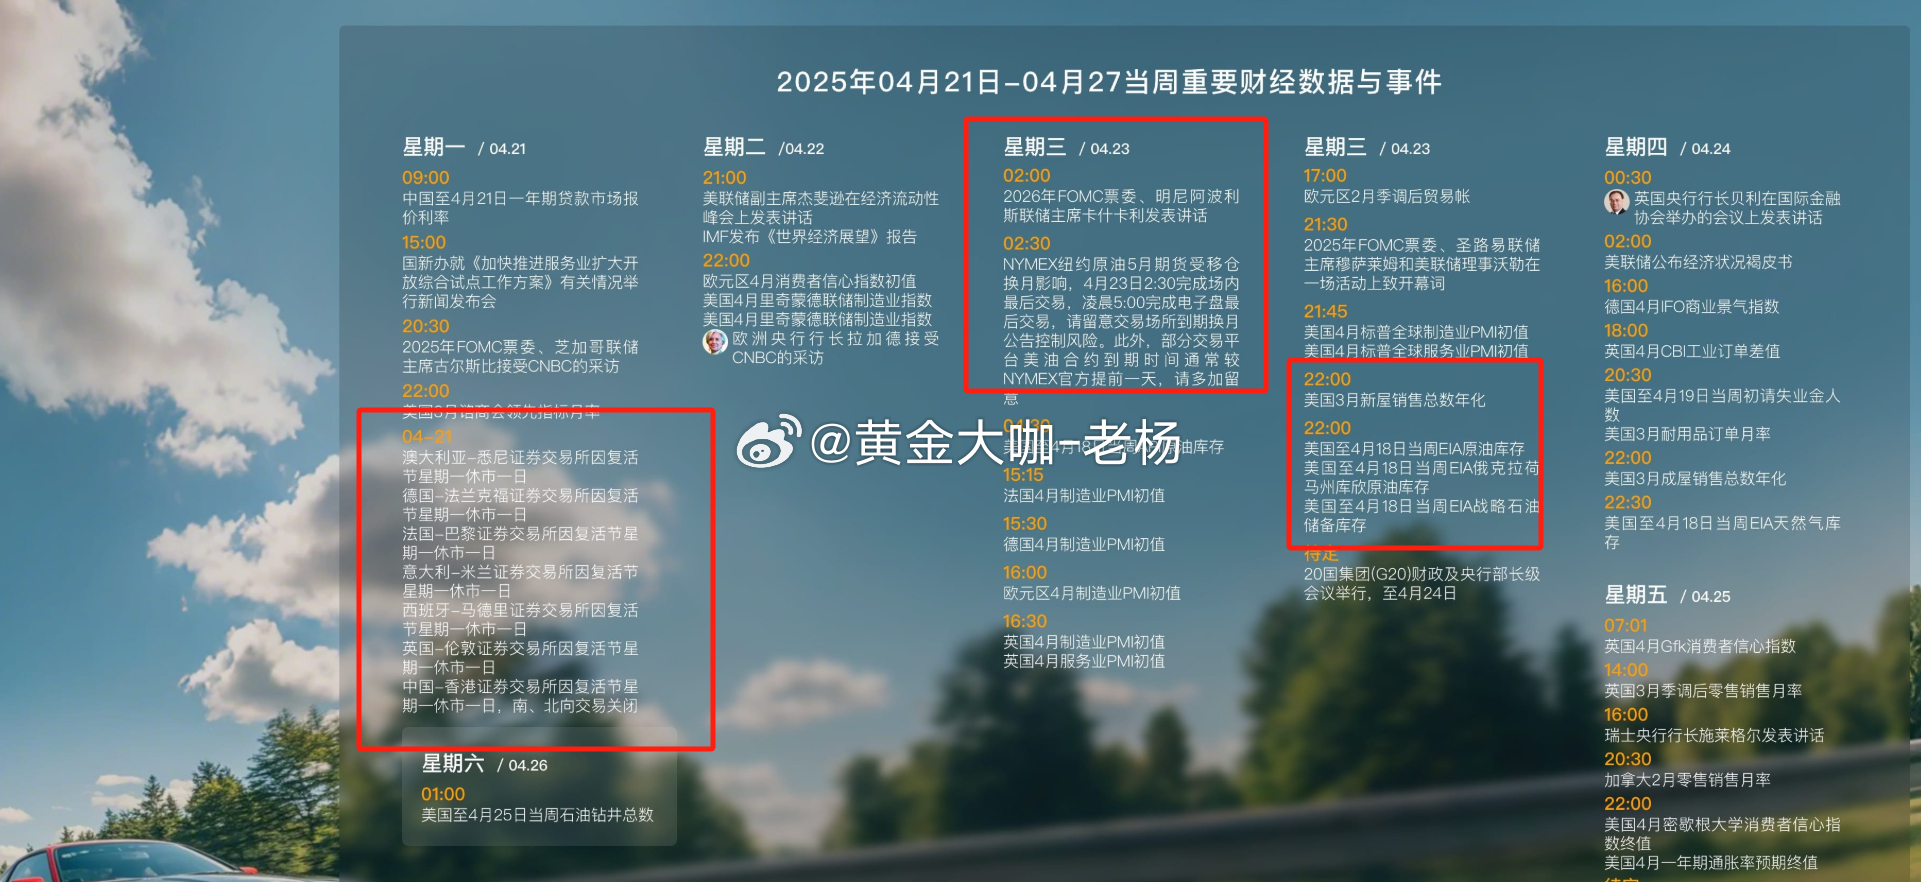Select the @黄金大咖-老杨 watermark text
1921x882 pixels.
tap(994, 443)
